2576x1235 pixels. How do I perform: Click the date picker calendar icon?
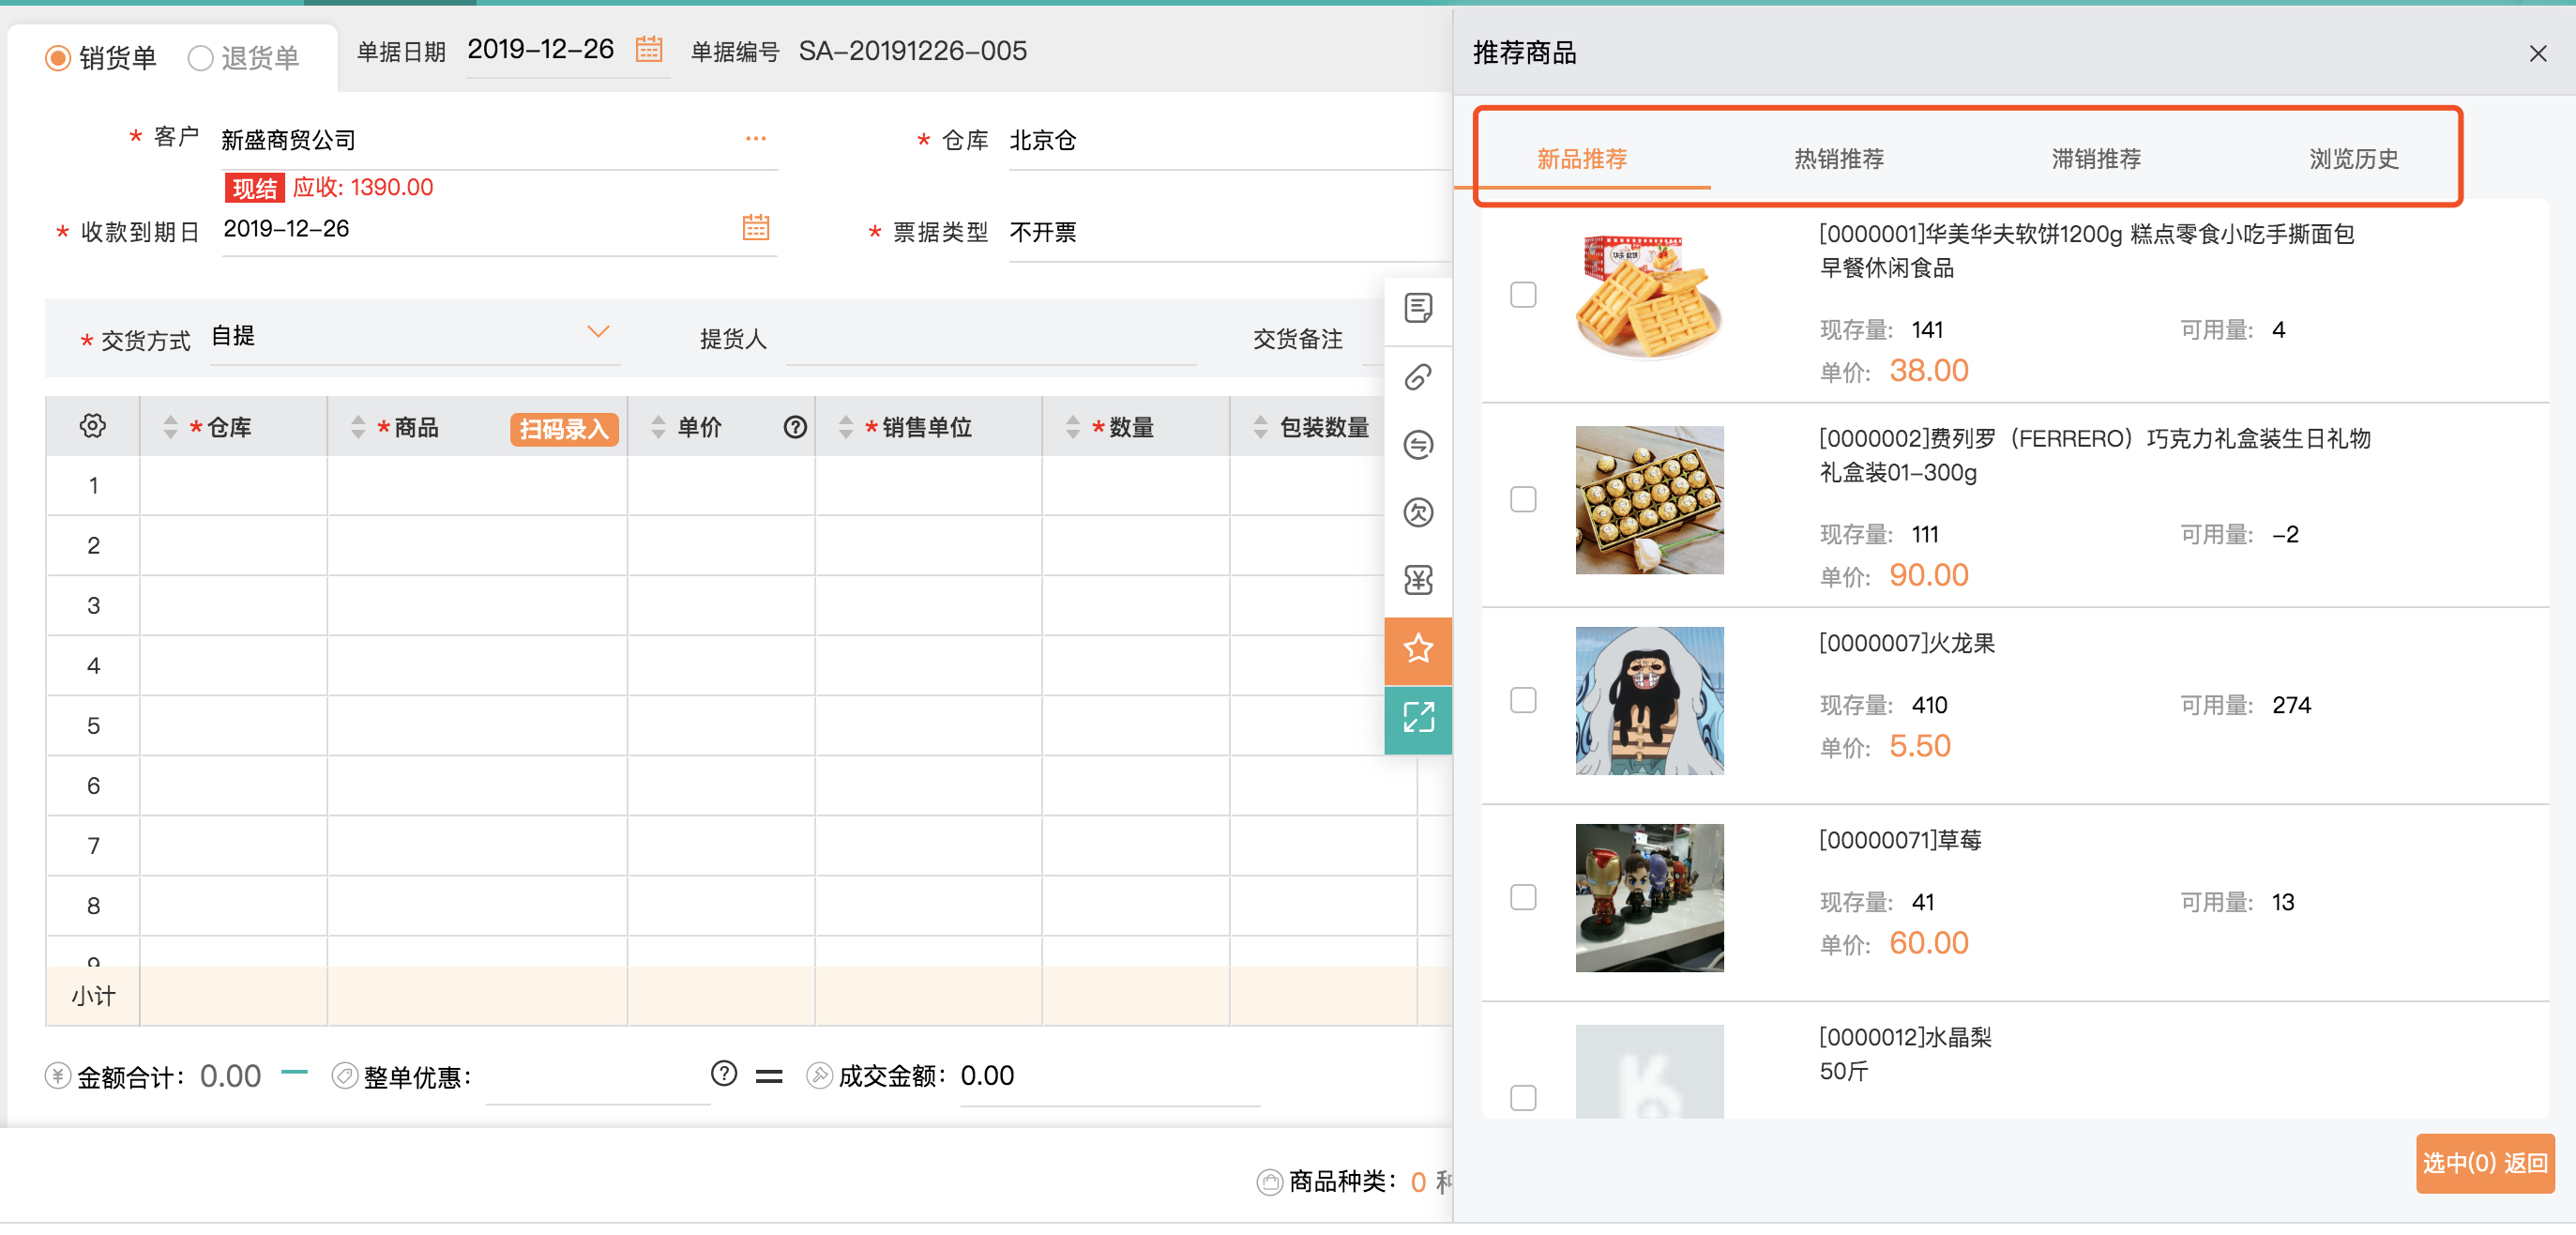651,53
